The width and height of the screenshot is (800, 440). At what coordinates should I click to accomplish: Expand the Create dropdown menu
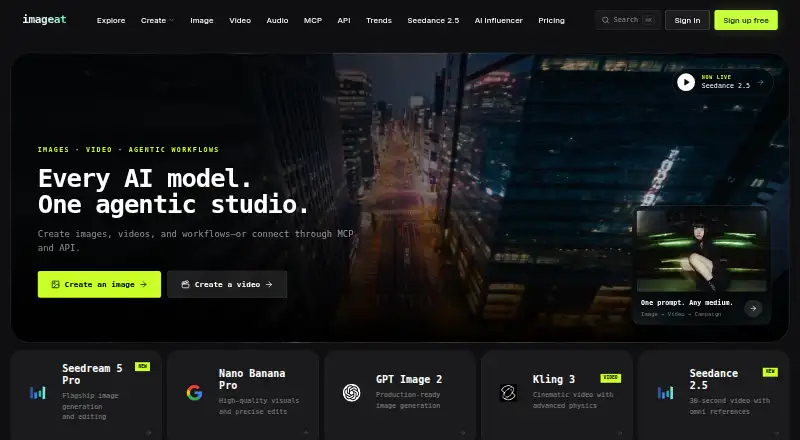click(157, 20)
